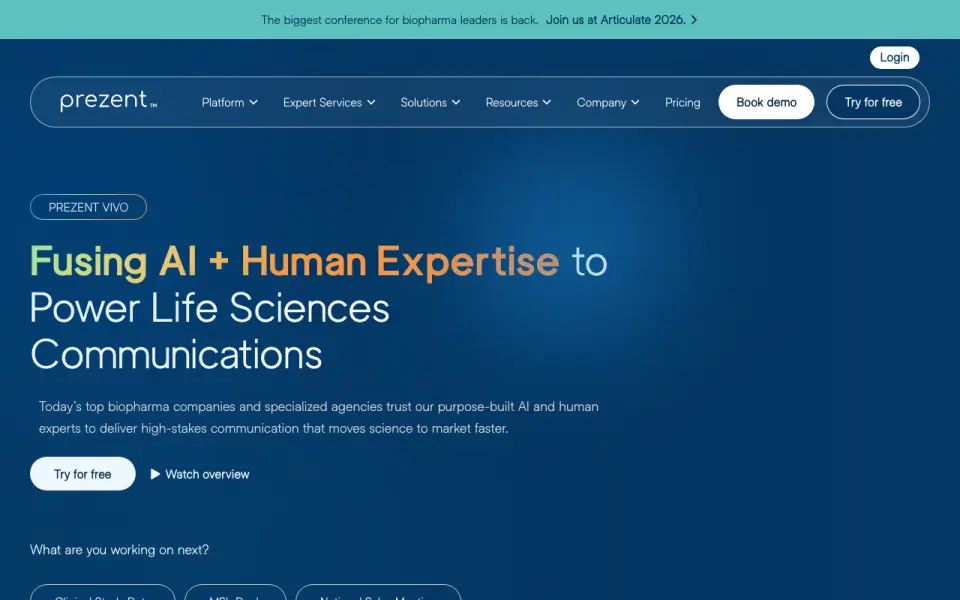The width and height of the screenshot is (960, 600).
Task: Open the Resources menu
Action: (518, 102)
